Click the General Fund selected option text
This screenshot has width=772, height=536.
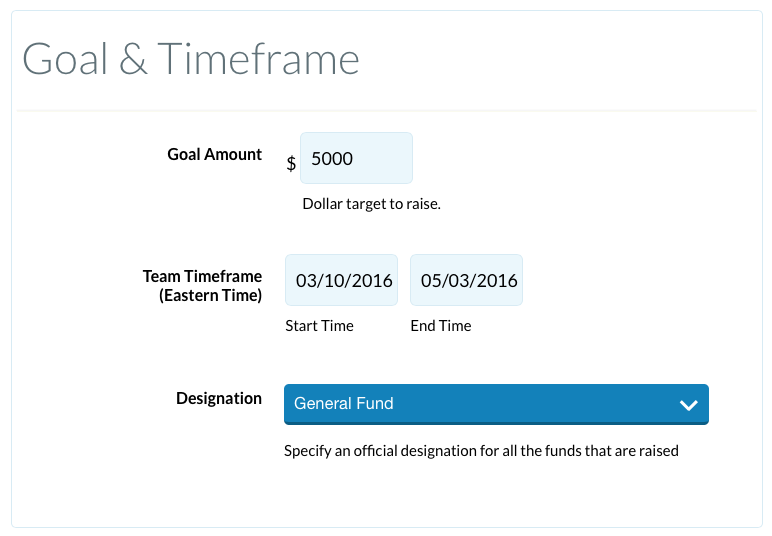(344, 404)
